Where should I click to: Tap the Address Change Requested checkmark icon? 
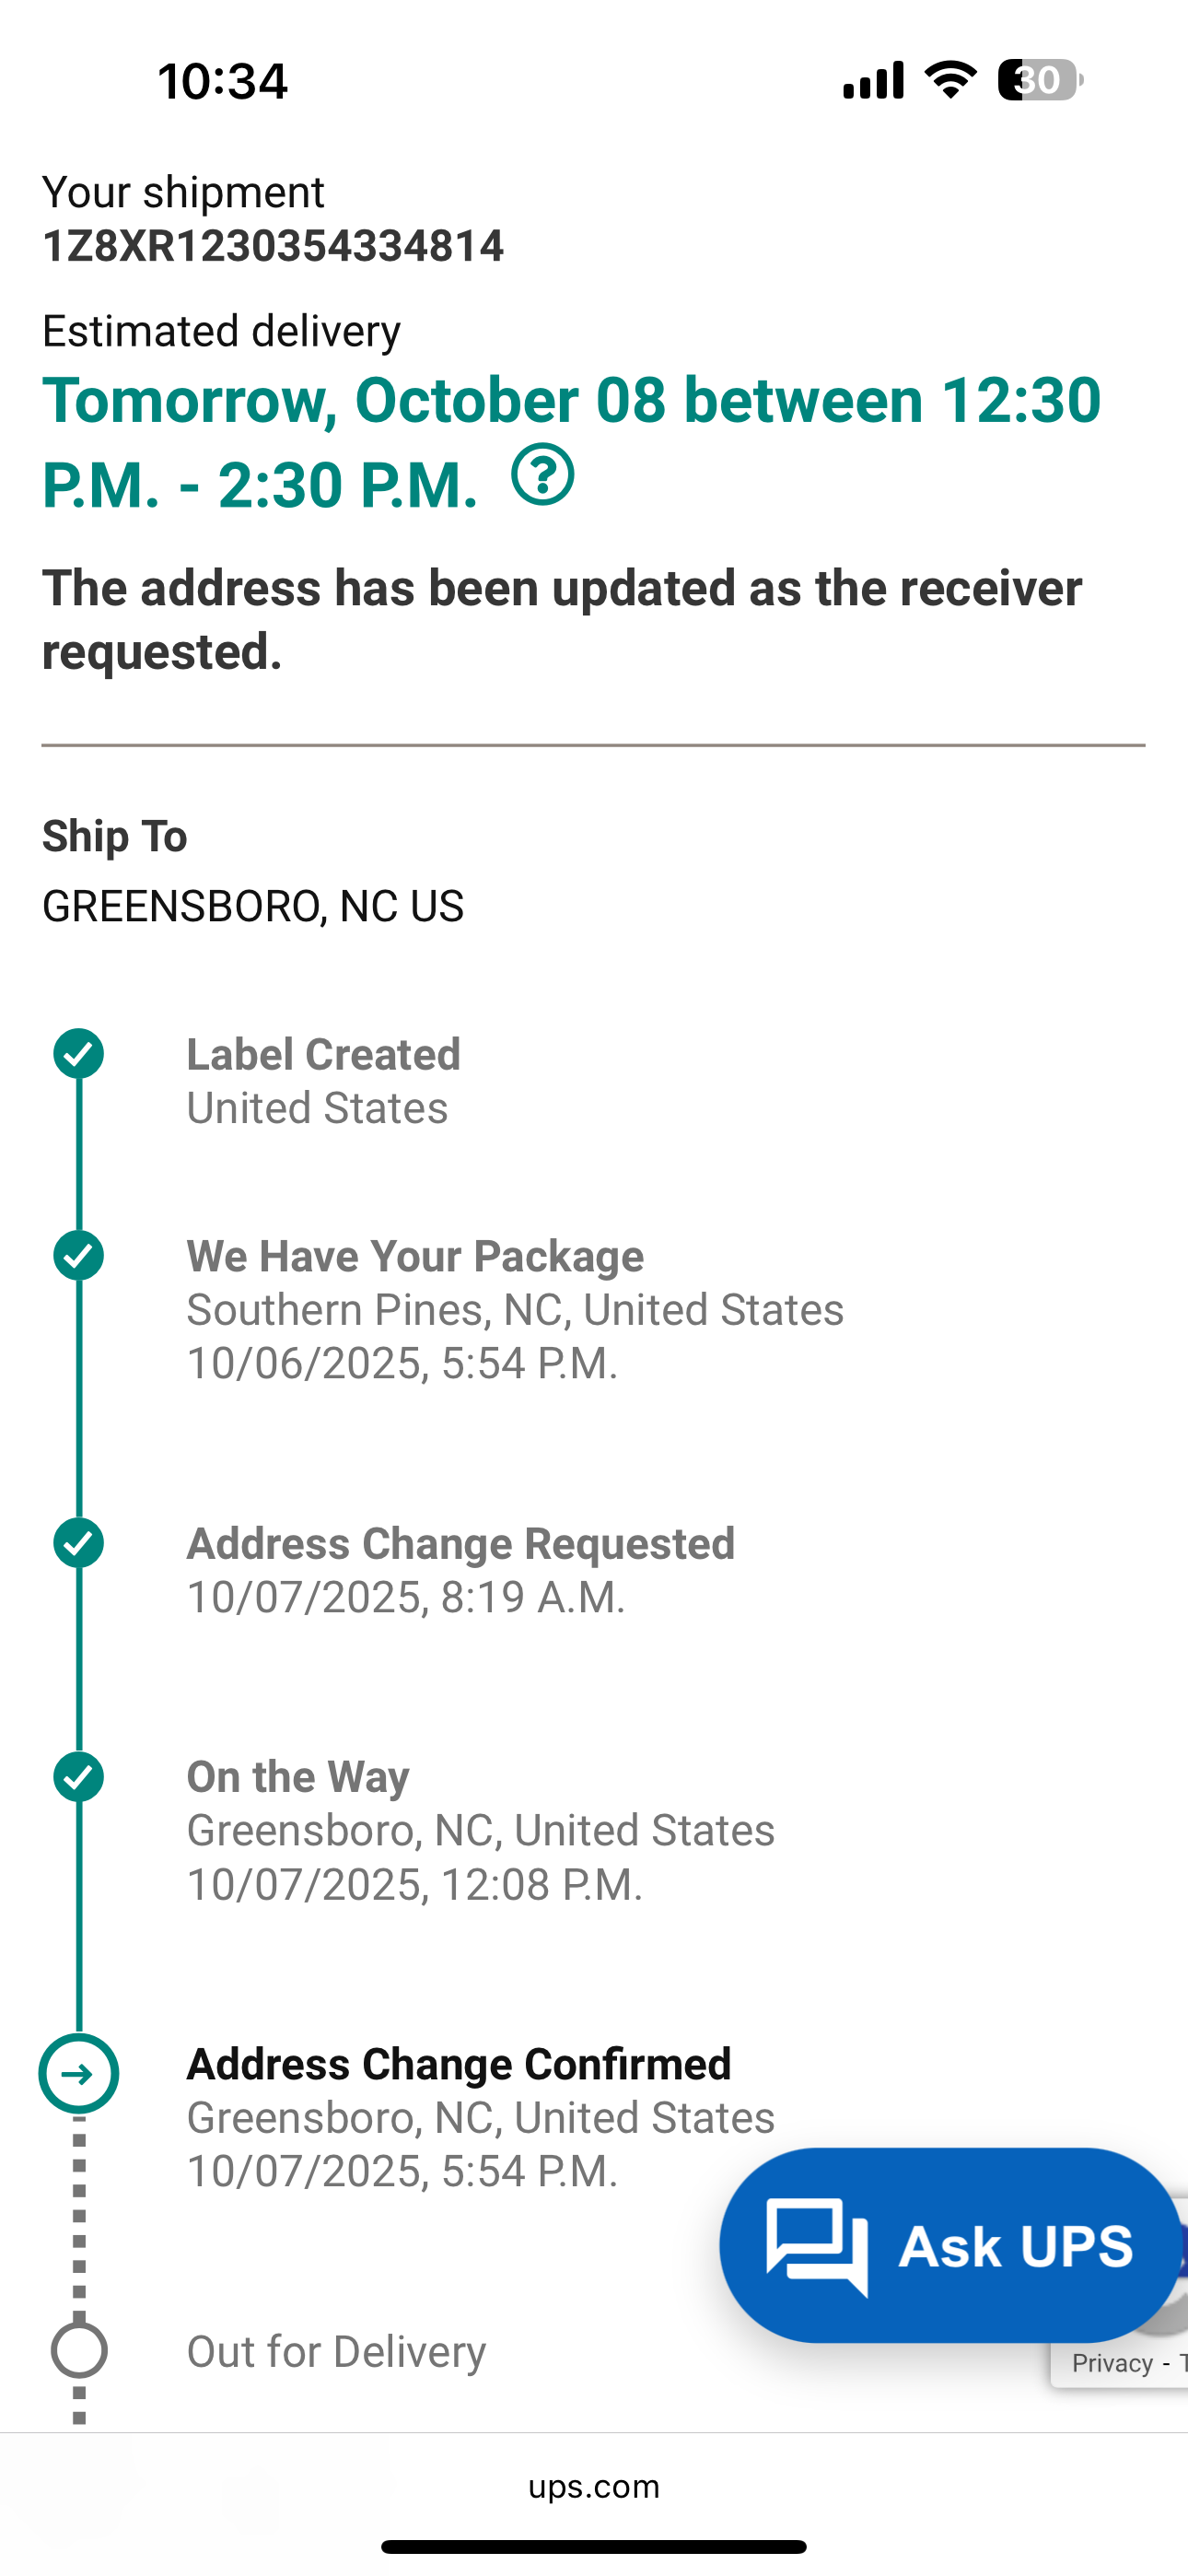pos(79,1543)
